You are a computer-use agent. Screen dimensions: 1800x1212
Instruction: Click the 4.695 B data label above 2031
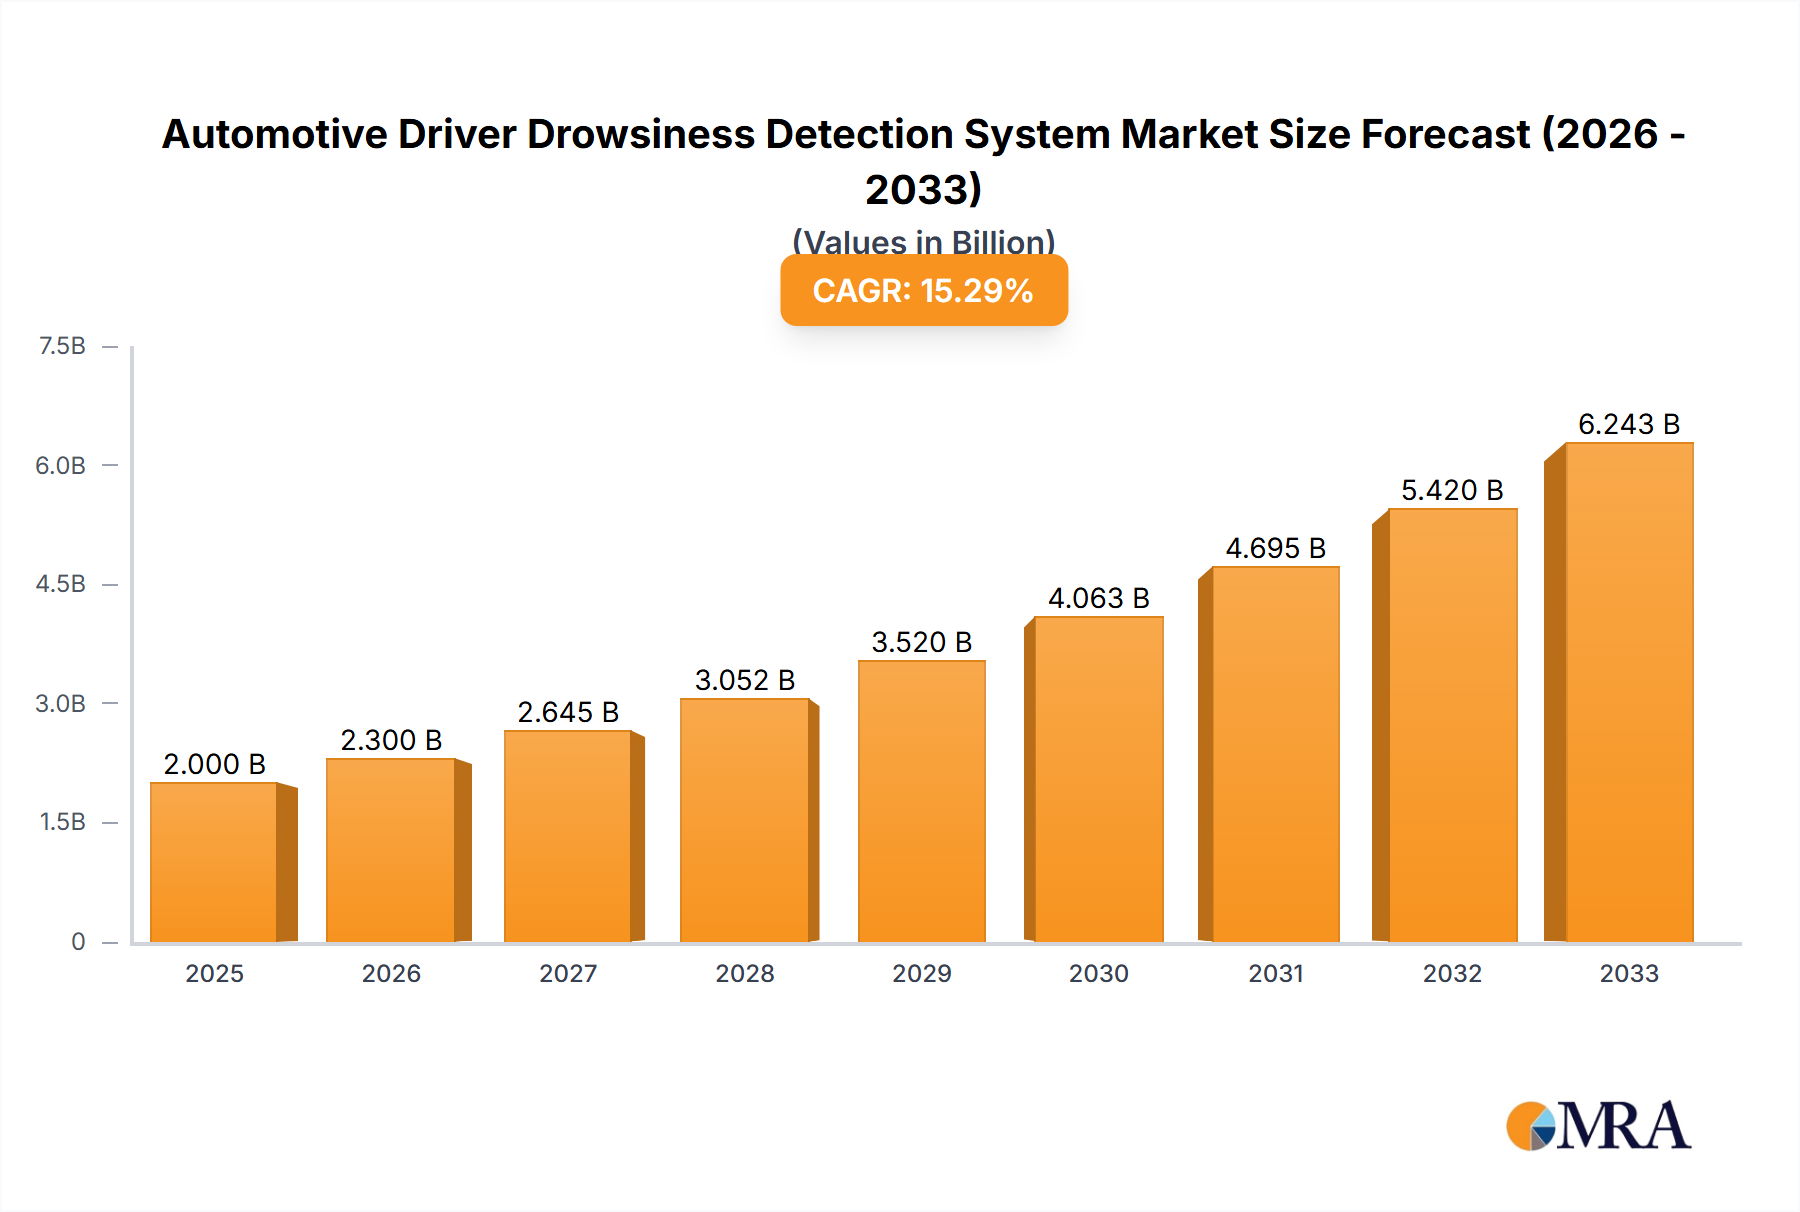[x=1278, y=546]
